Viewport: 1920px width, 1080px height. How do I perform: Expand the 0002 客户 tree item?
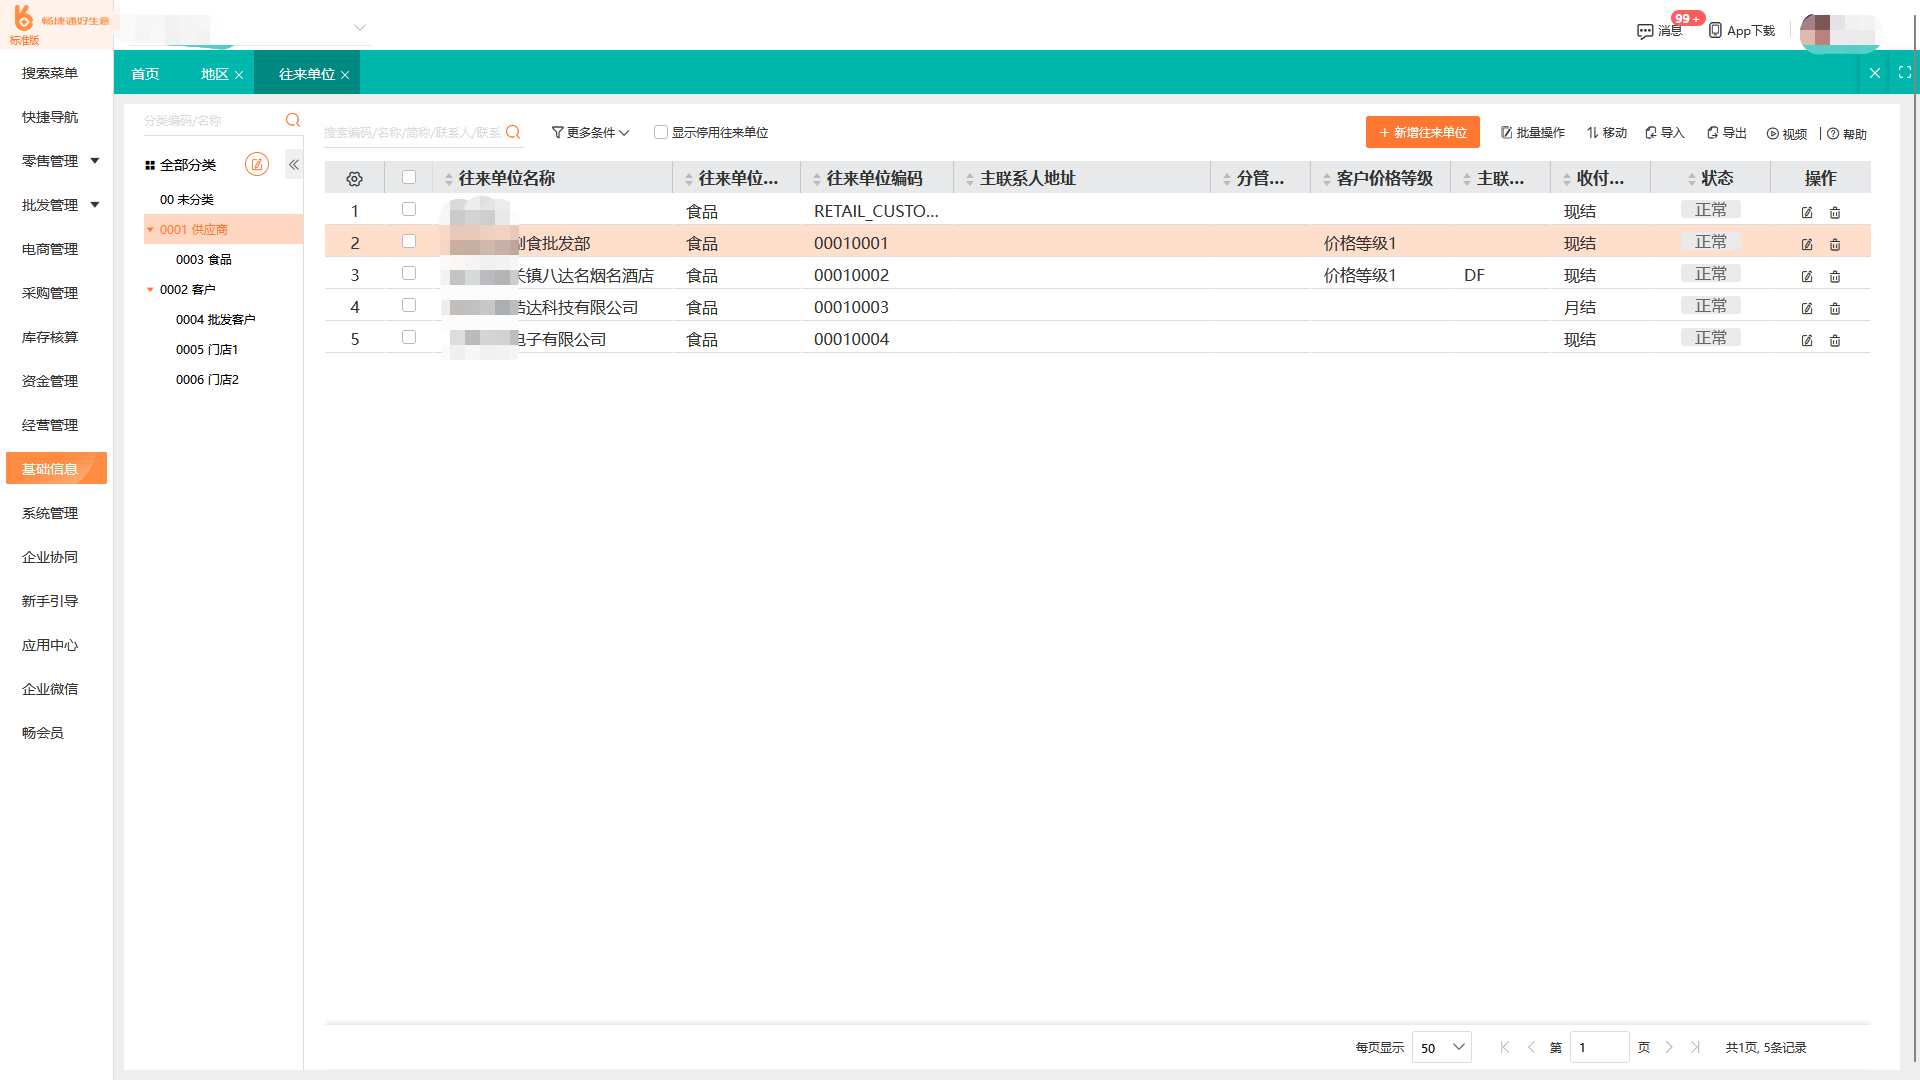(149, 289)
